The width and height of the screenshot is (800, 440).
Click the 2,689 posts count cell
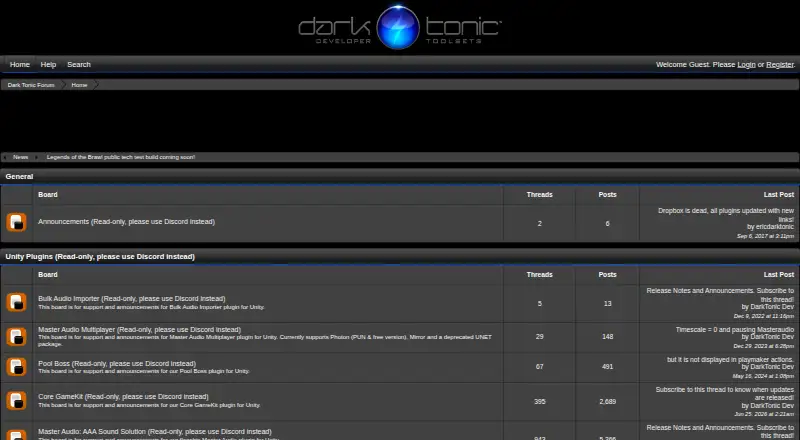pyautogui.click(x=607, y=402)
